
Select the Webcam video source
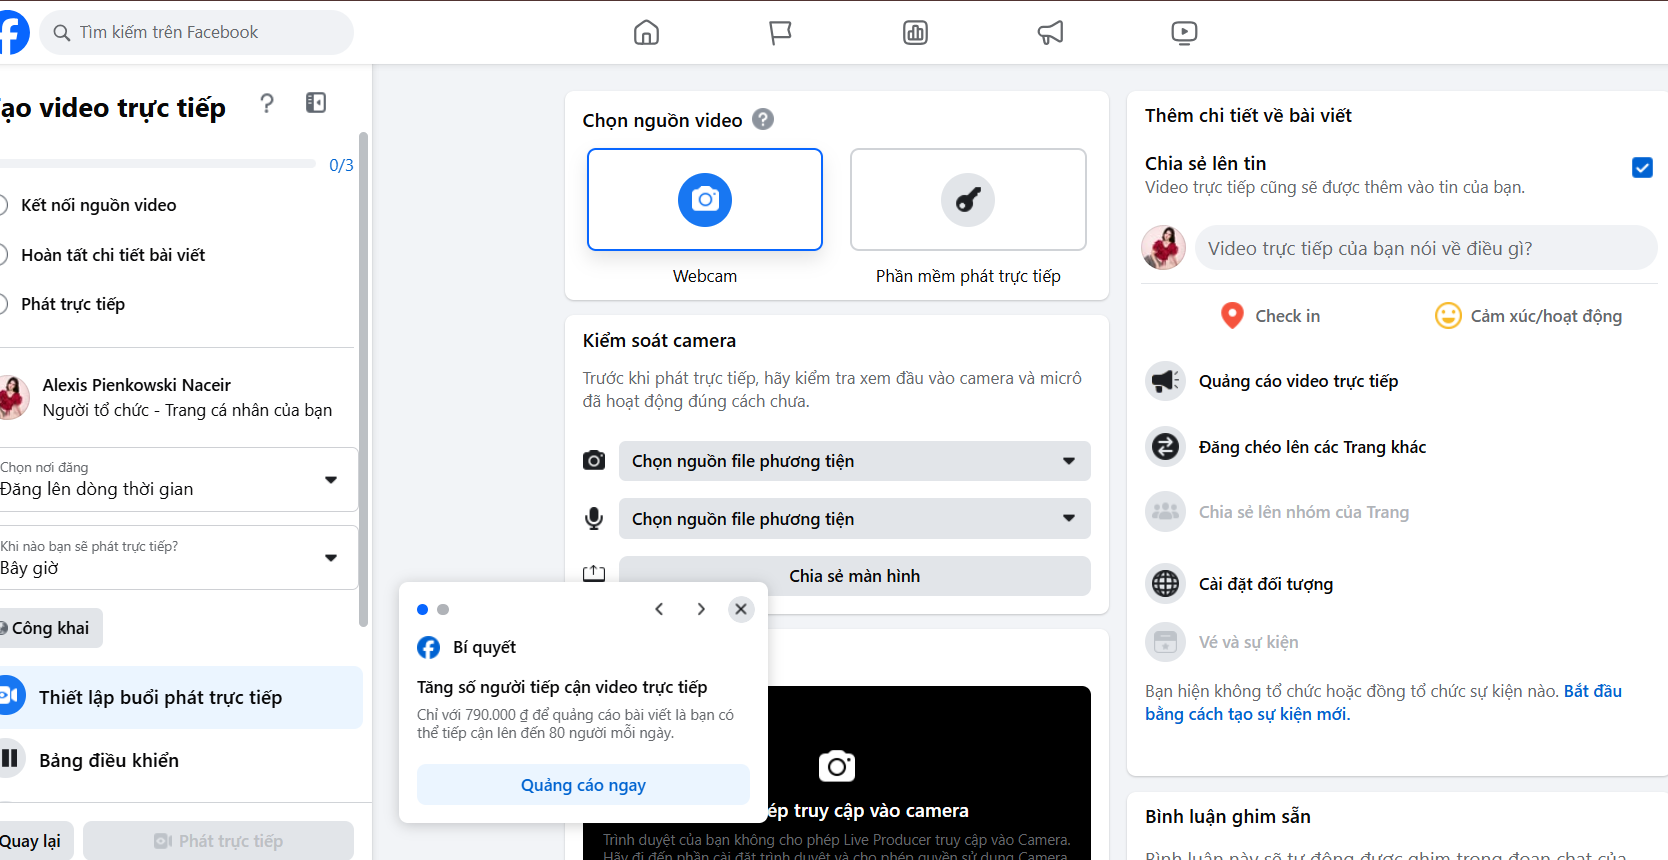[705, 200]
